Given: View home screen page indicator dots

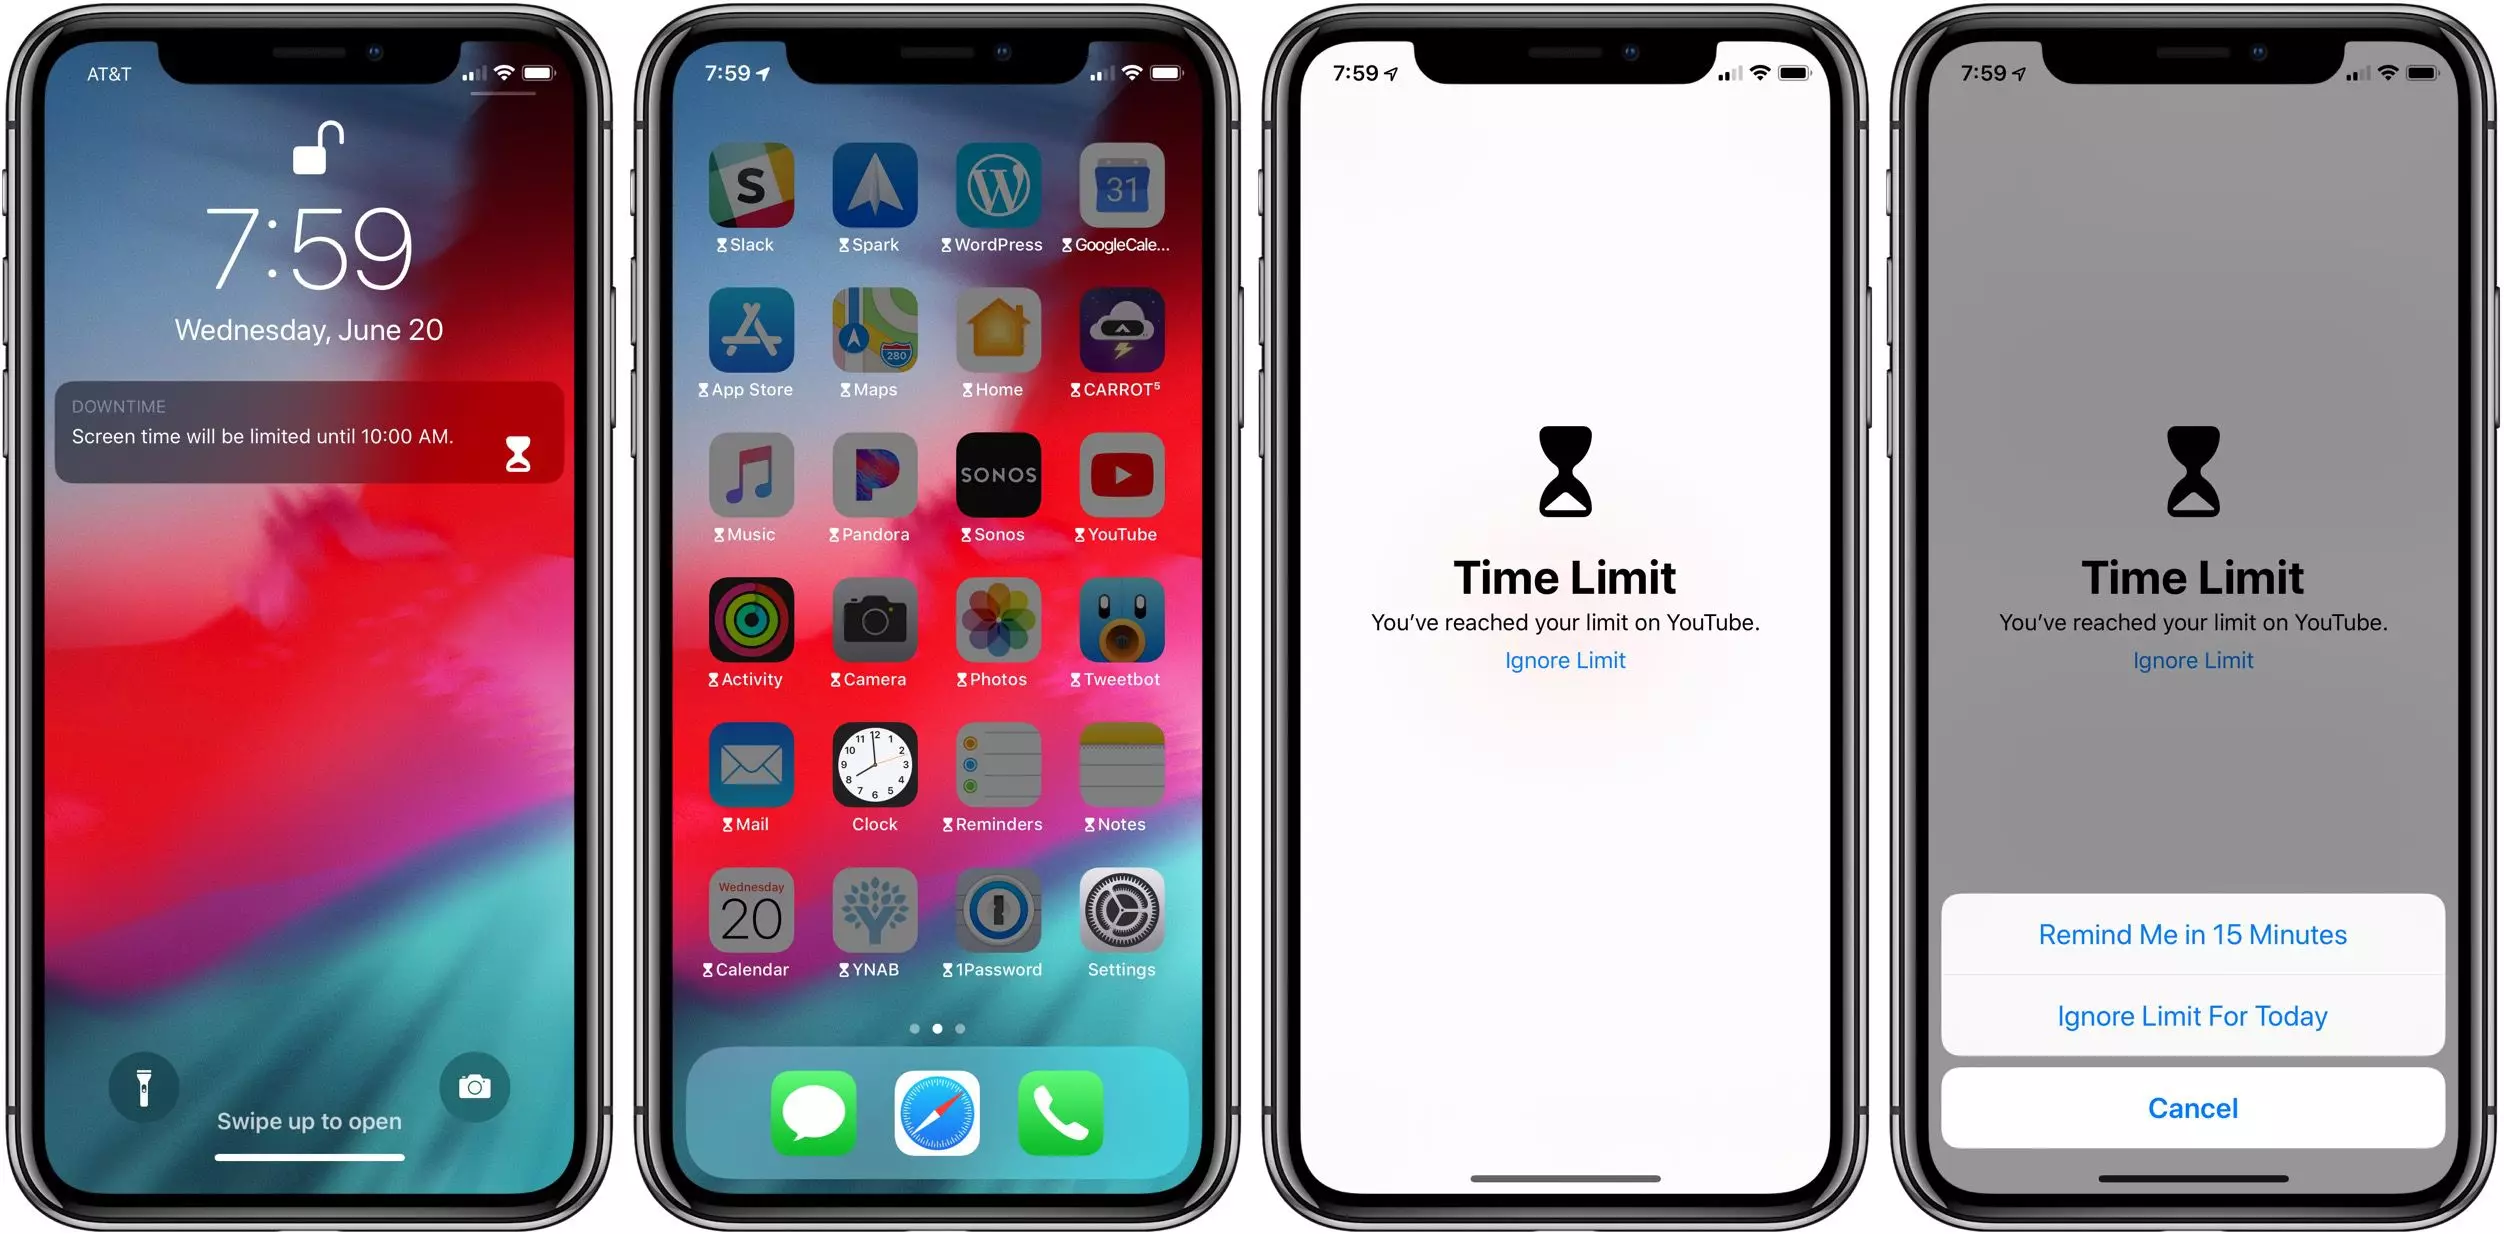Looking at the screenshot, I should pos(941,1028).
